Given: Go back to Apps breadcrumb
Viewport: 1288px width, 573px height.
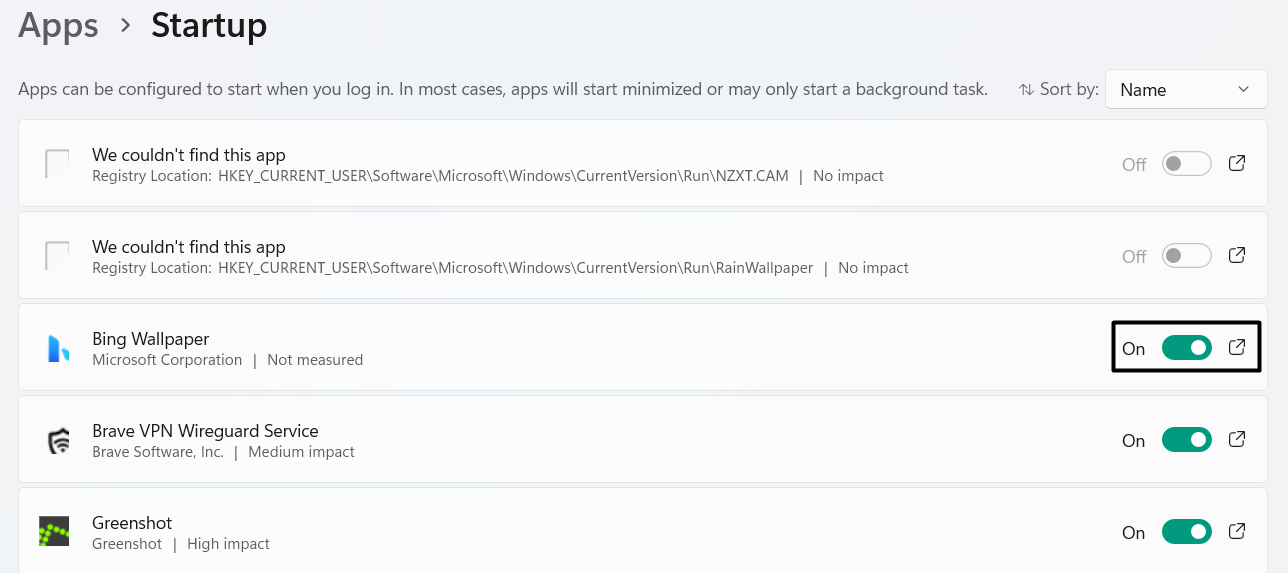Looking at the screenshot, I should (x=58, y=26).
